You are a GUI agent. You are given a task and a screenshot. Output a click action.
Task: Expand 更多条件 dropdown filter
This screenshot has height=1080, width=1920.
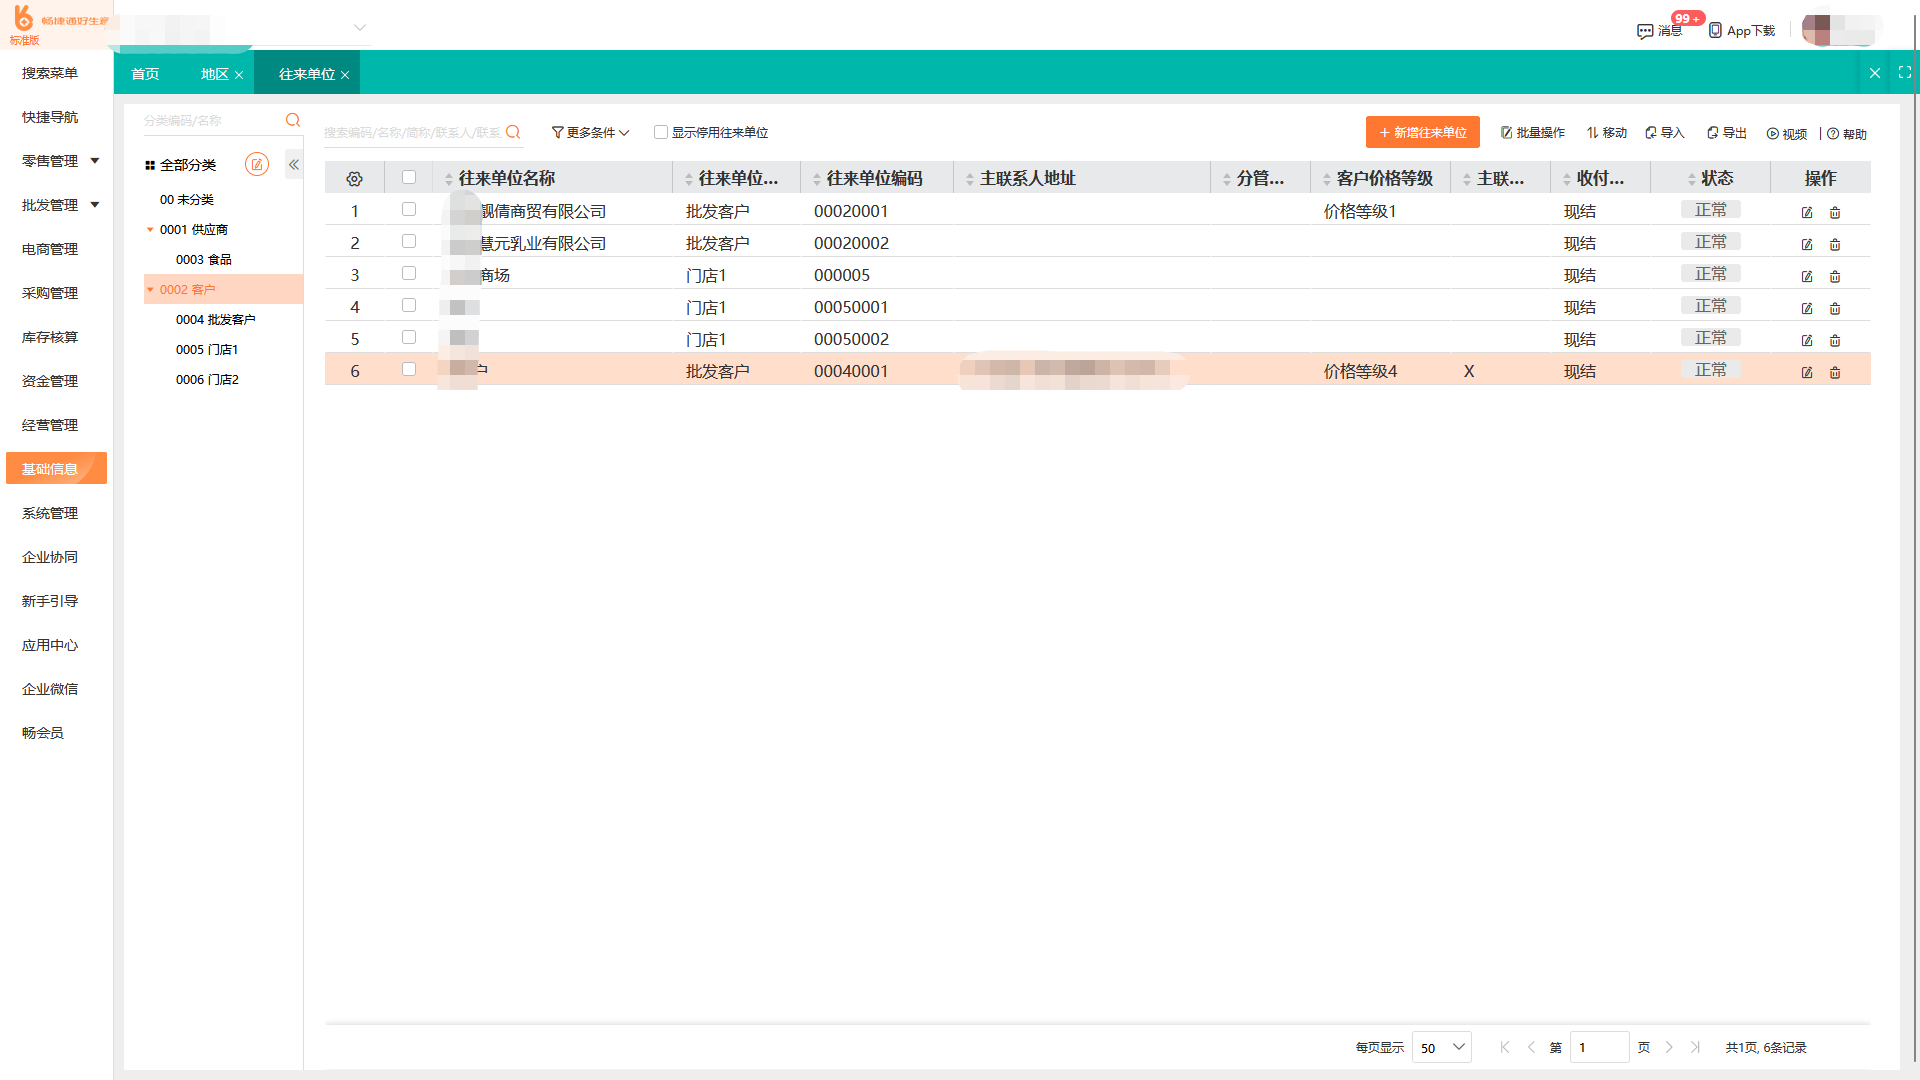point(593,131)
